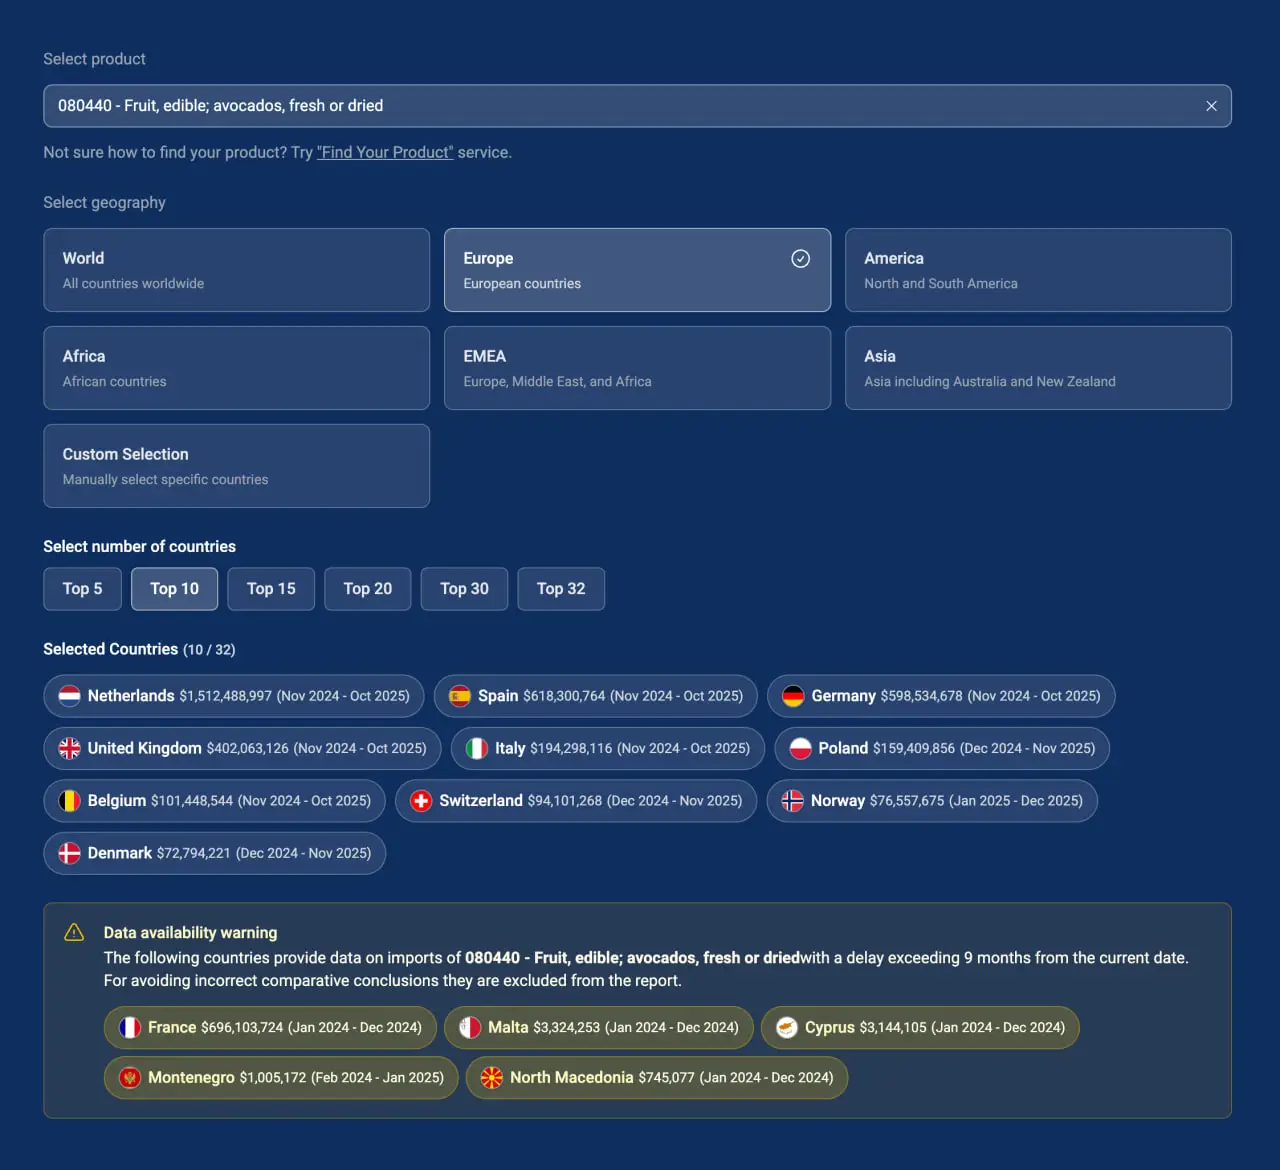Click the Netherlands flag icon
The width and height of the screenshot is (1280, 1170).
69,696
